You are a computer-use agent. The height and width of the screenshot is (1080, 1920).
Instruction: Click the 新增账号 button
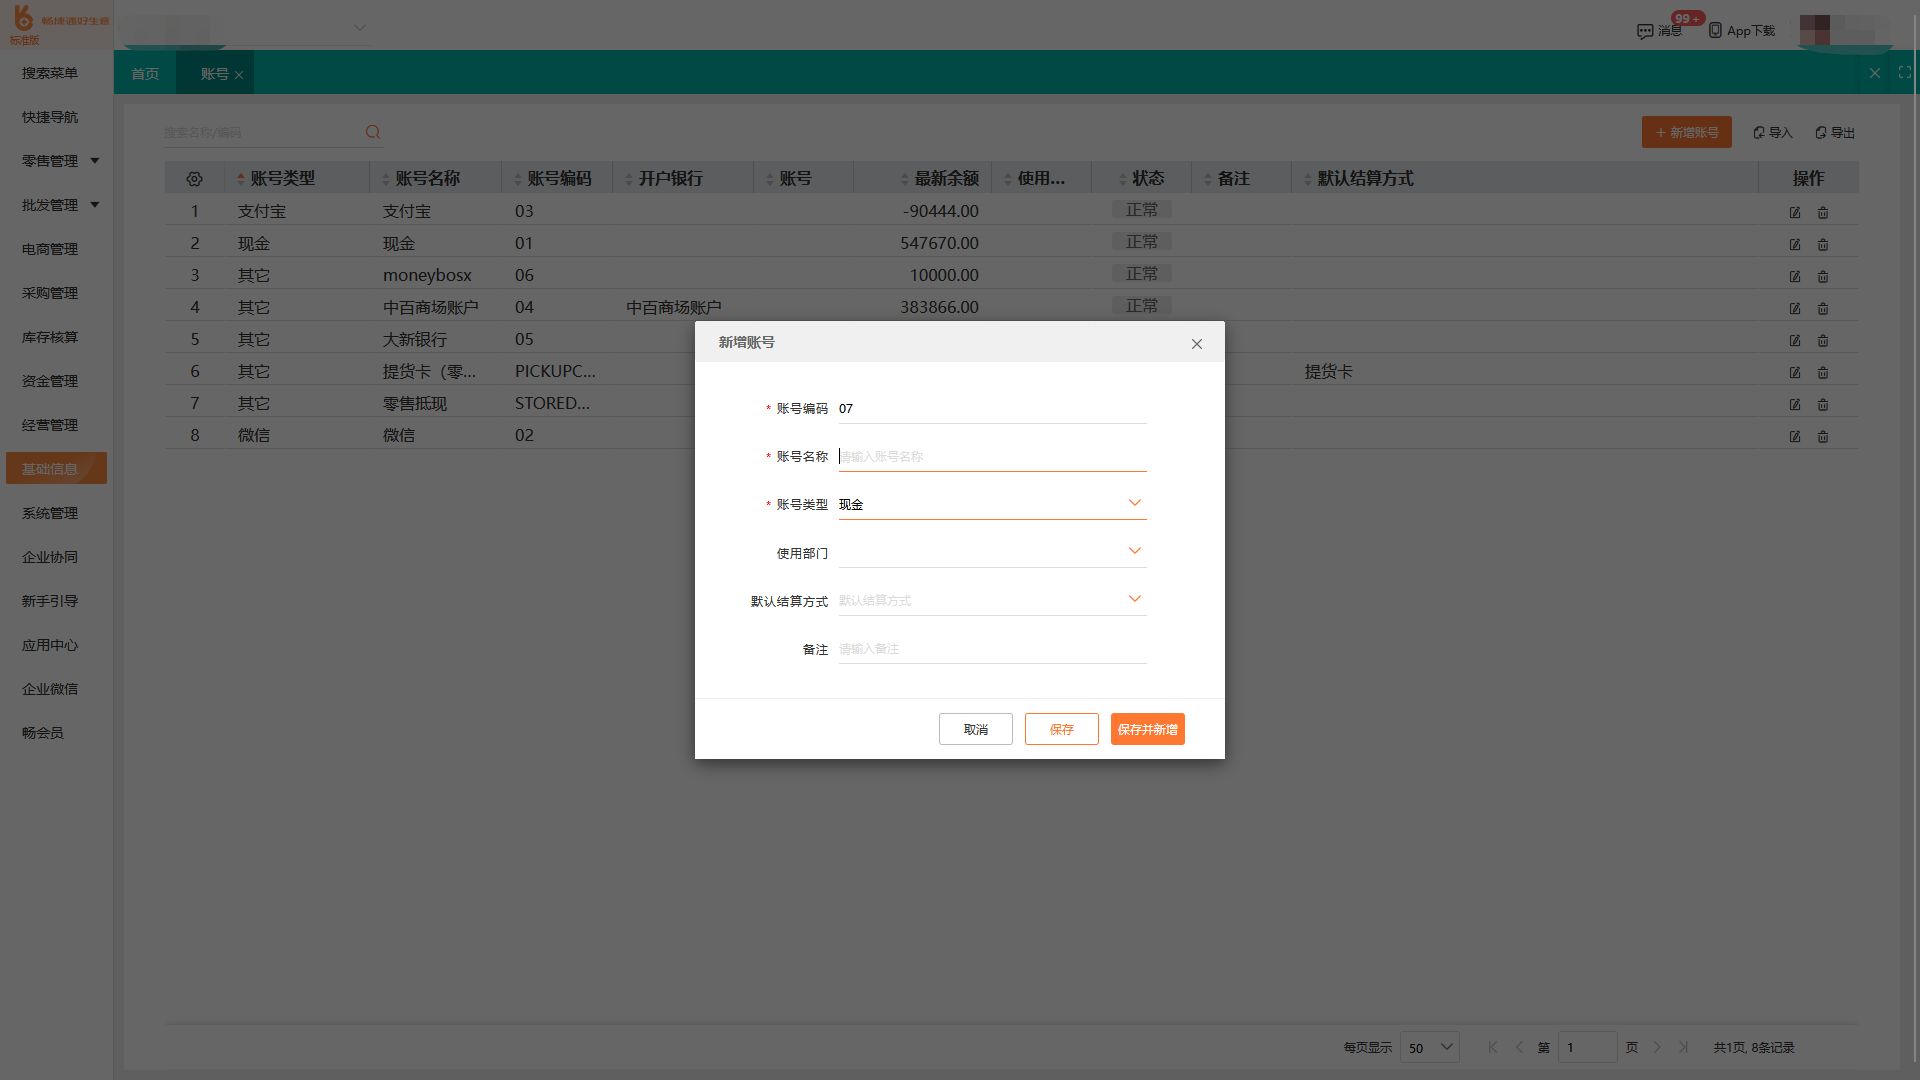pos(1689,132)
